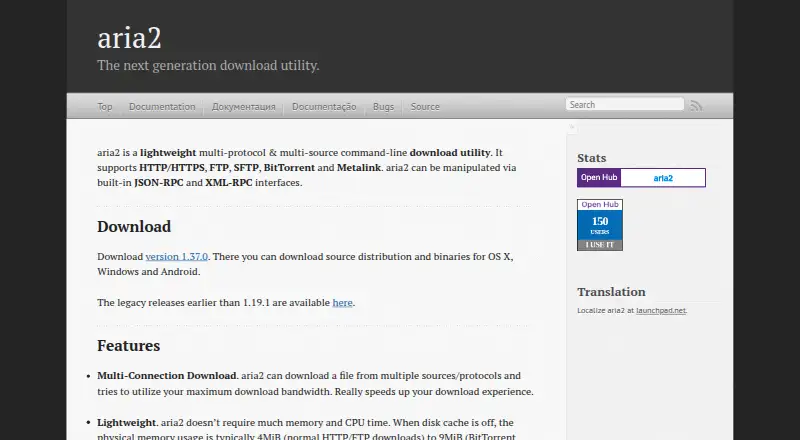This screenshot has width=800, height=440.
Task: Click the Features heading
Action: tap(129, 346)
